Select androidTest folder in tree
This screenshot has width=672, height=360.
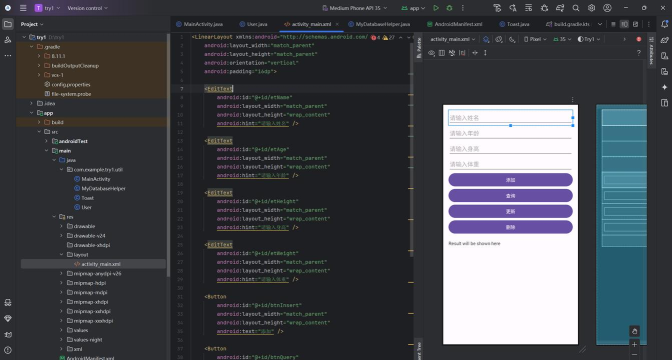point(73,141)
